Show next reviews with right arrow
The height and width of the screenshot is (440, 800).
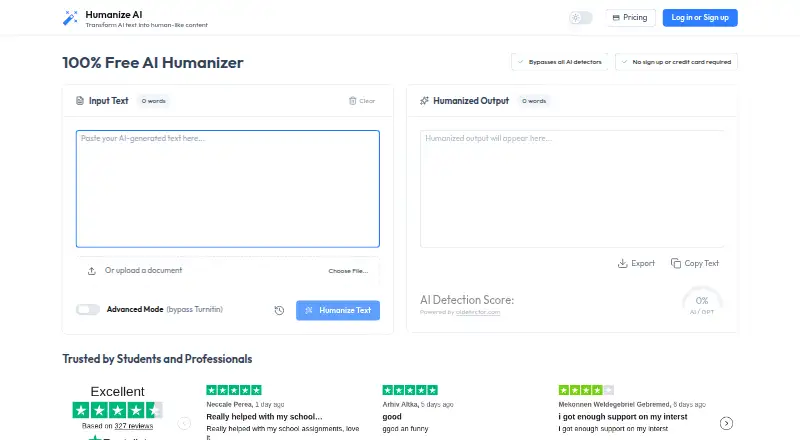pyautogui.click(x=726, y=423)
